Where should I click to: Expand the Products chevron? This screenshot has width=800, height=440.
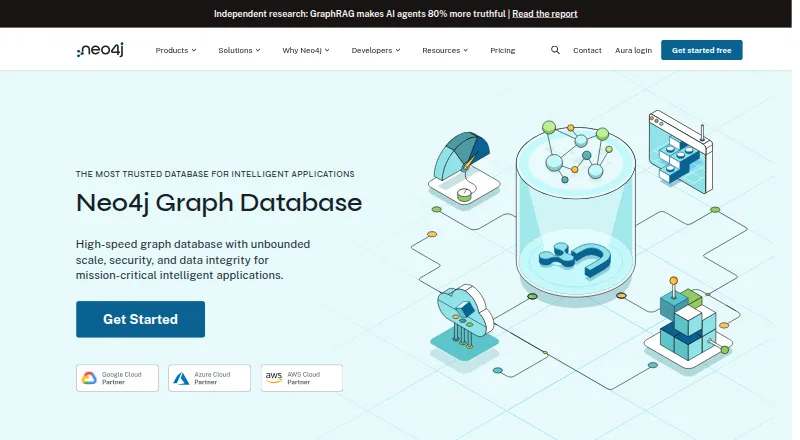[x=194, y=50]
